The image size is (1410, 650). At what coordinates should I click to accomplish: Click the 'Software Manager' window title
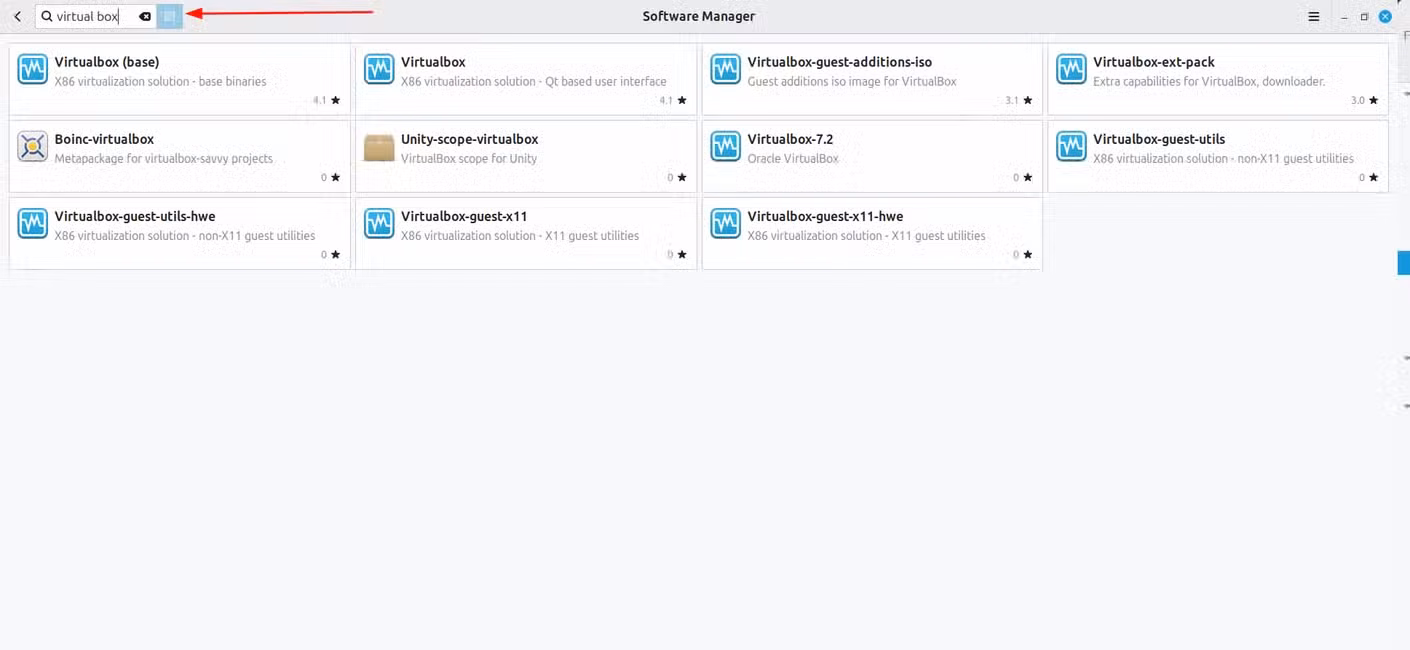(x=699, y=16)
